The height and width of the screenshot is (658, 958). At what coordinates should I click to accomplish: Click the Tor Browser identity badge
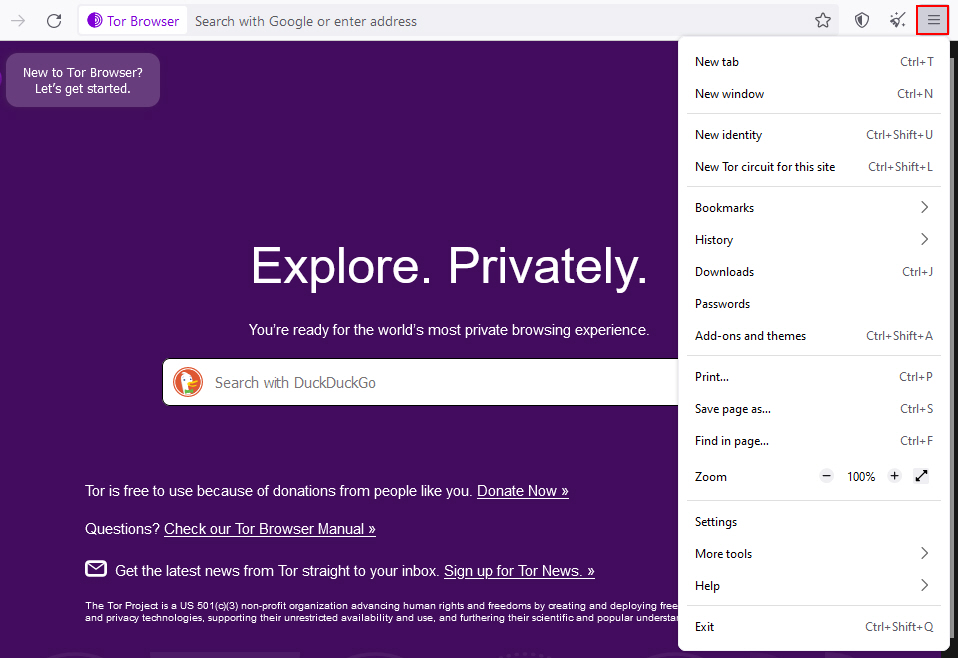[133, 21]
